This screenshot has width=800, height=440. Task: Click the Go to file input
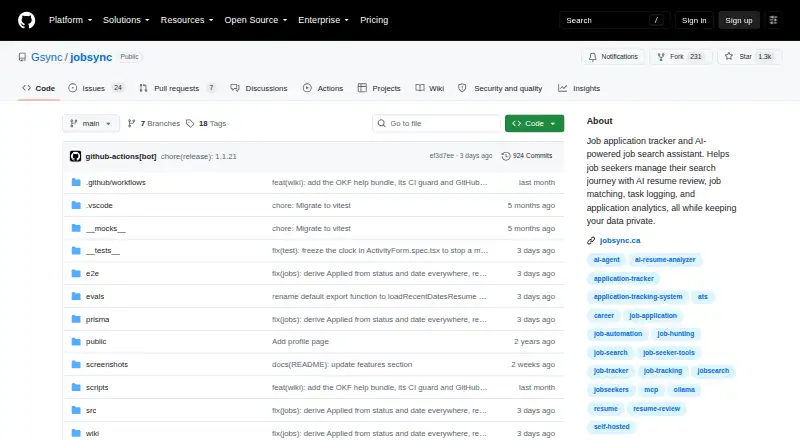tap(437, 124)
